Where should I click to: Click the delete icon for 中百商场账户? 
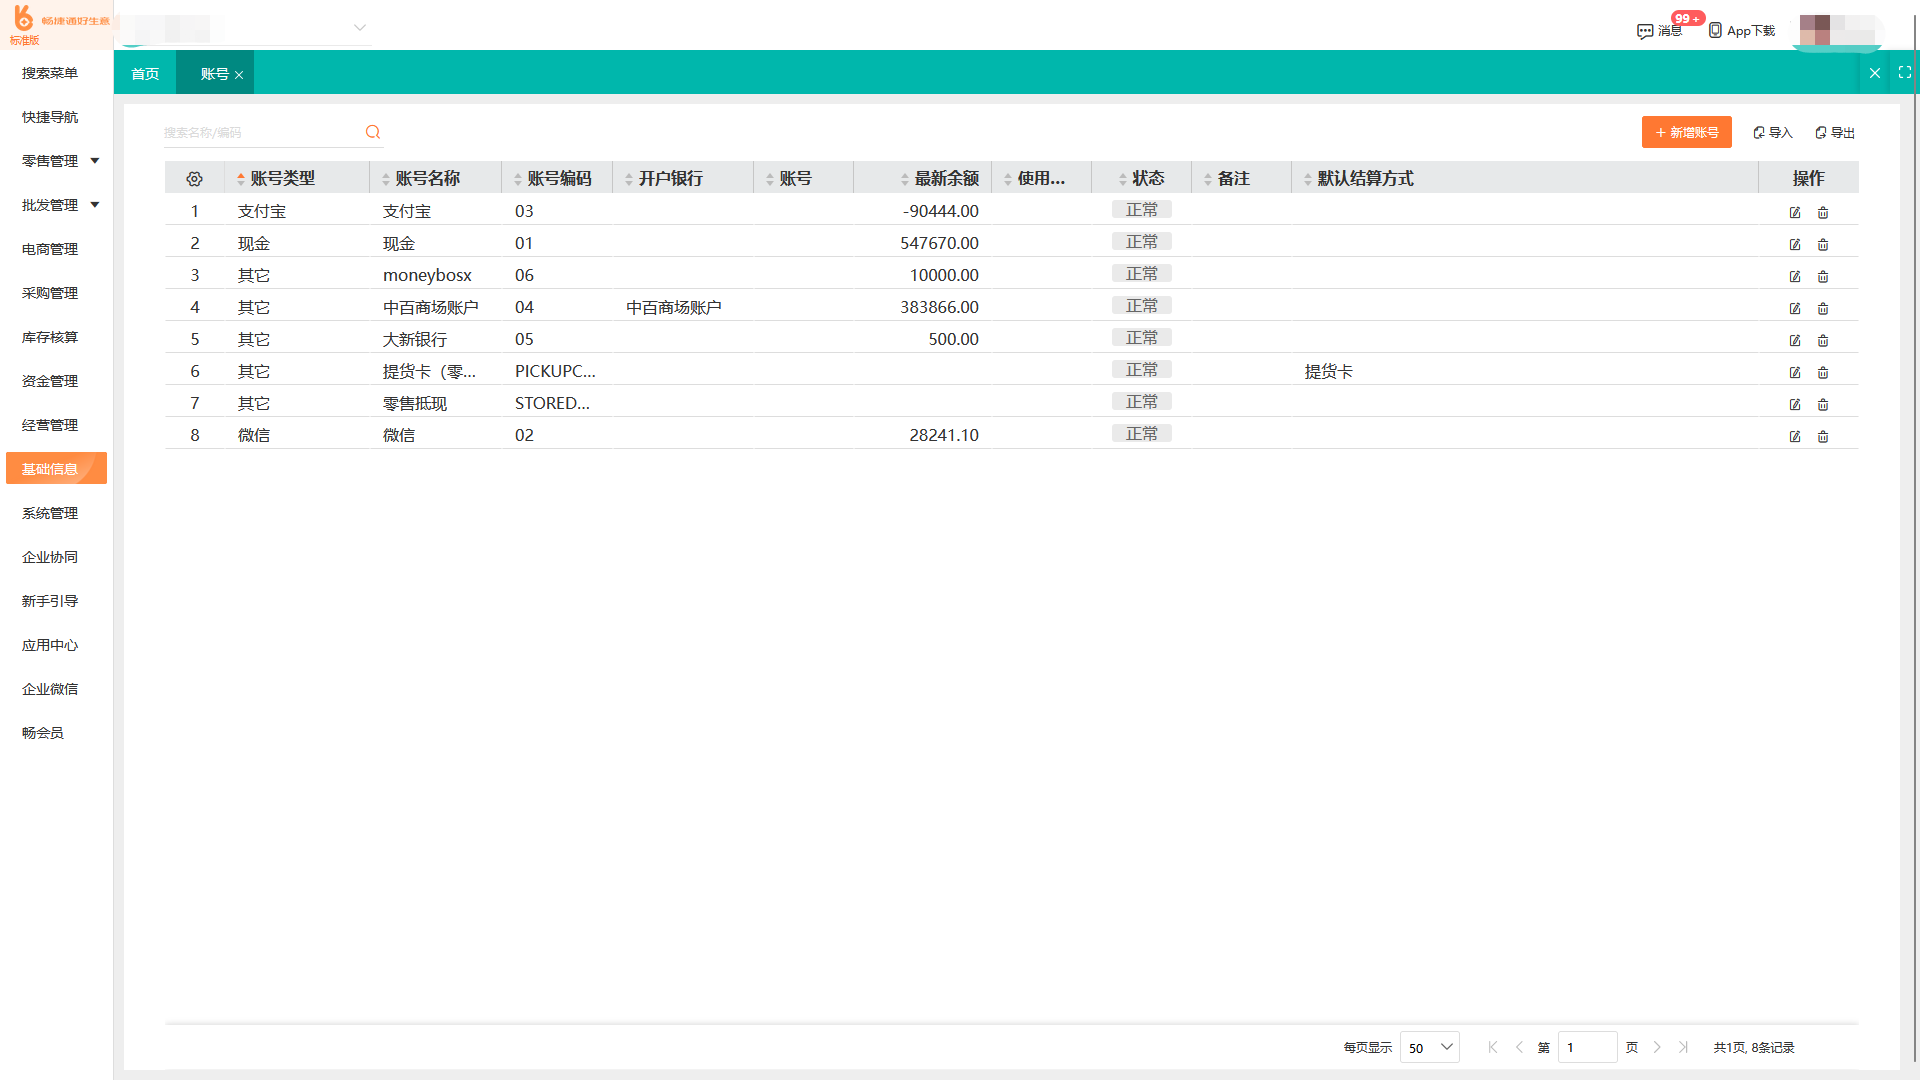[x=1824, y=306]
